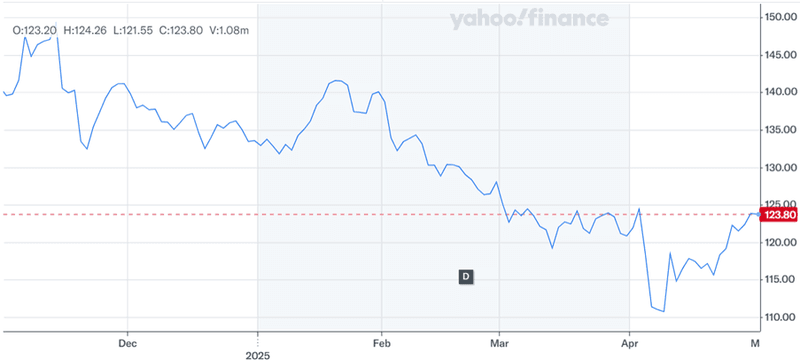The image size is (800, 360).
Task: Click the 115.00 price axis label
Action: (x=780, y=280)
